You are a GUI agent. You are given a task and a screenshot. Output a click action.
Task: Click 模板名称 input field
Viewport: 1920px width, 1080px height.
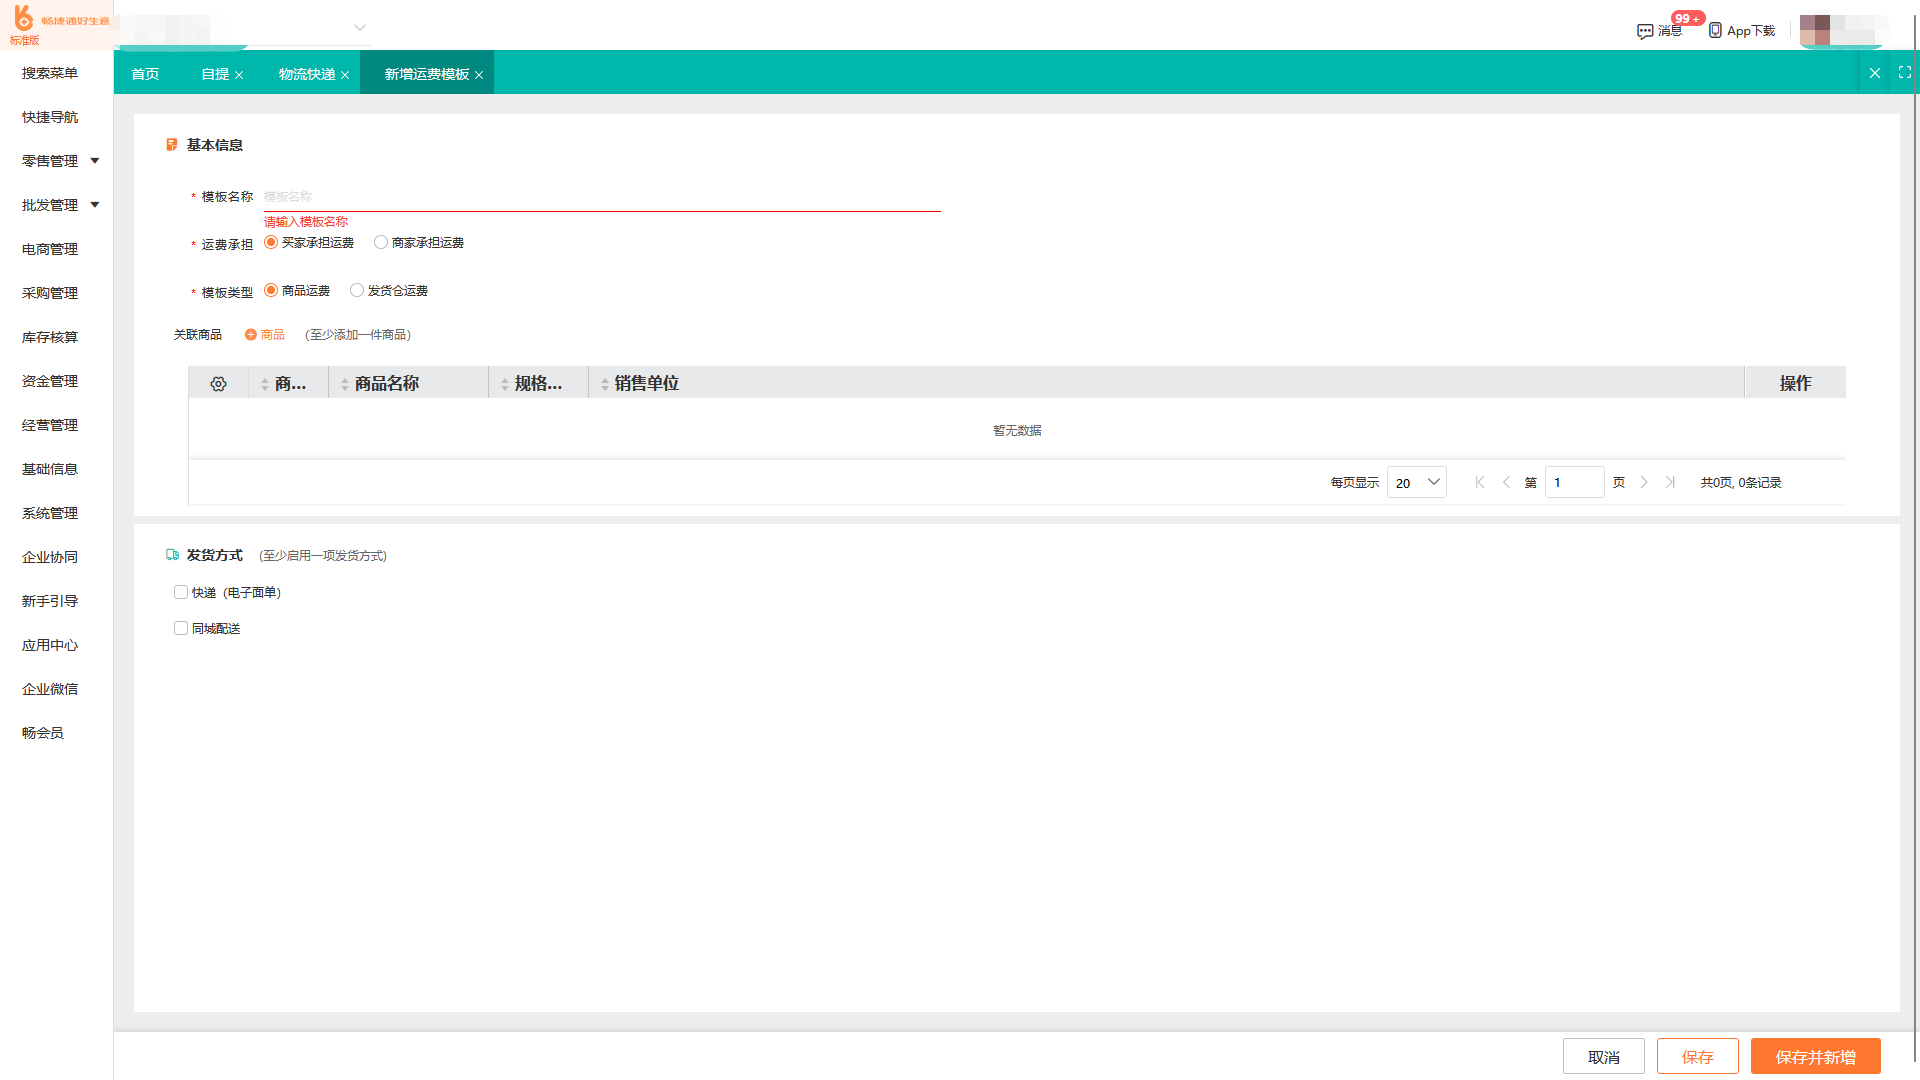tap(599, 195)
